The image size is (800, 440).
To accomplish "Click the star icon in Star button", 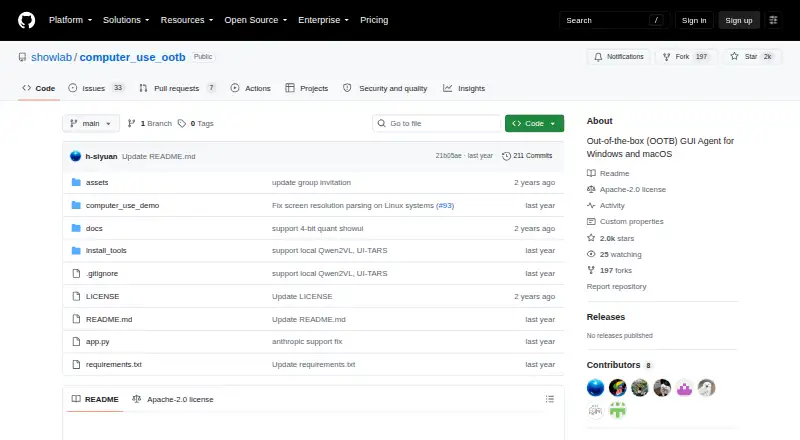I will [734, 57].
